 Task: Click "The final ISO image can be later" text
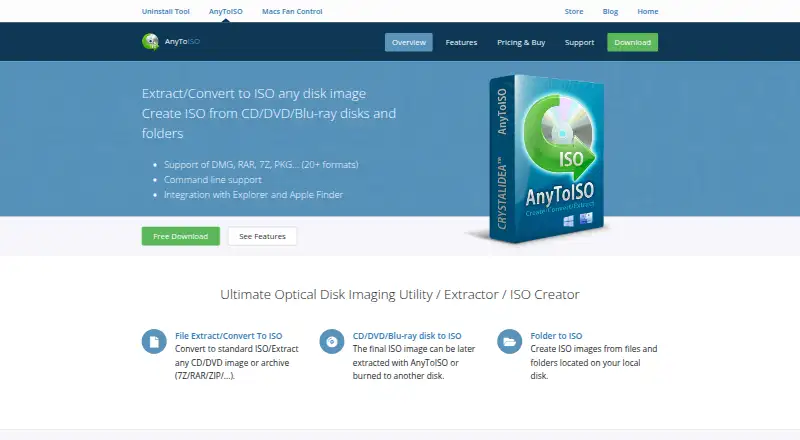pos(414,349)
